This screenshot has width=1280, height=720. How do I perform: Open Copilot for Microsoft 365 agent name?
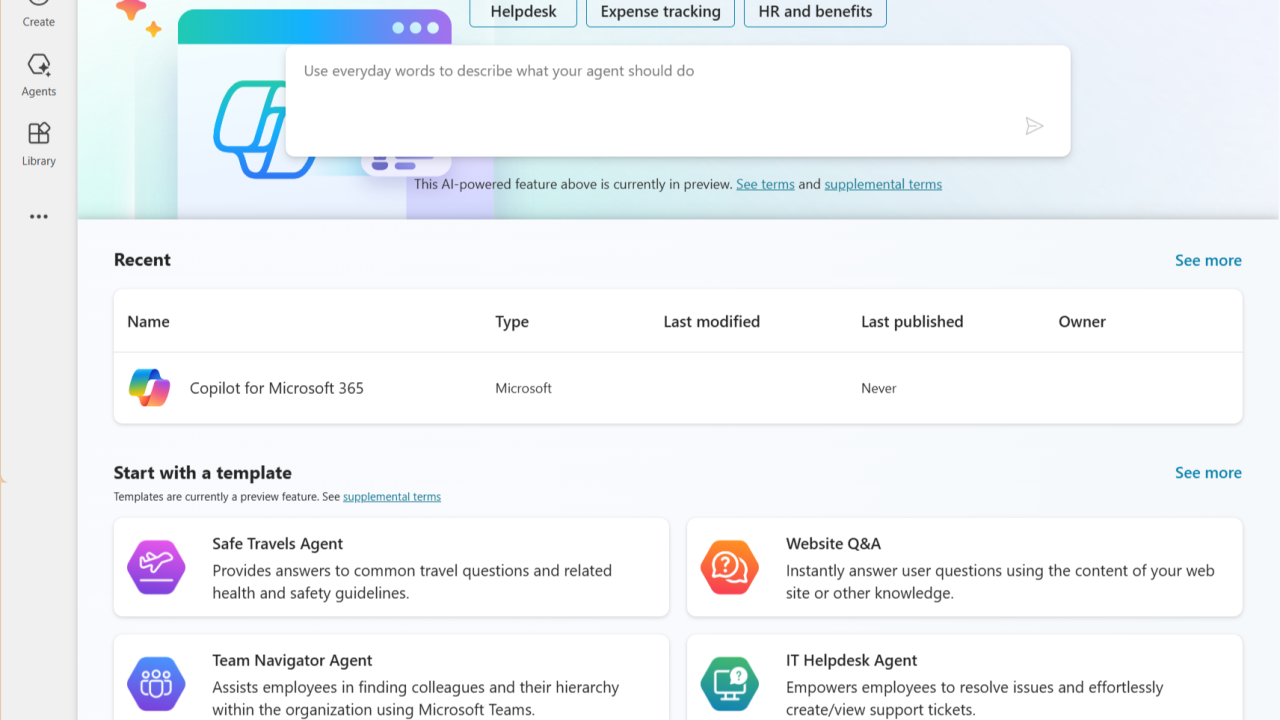(277, 388)
